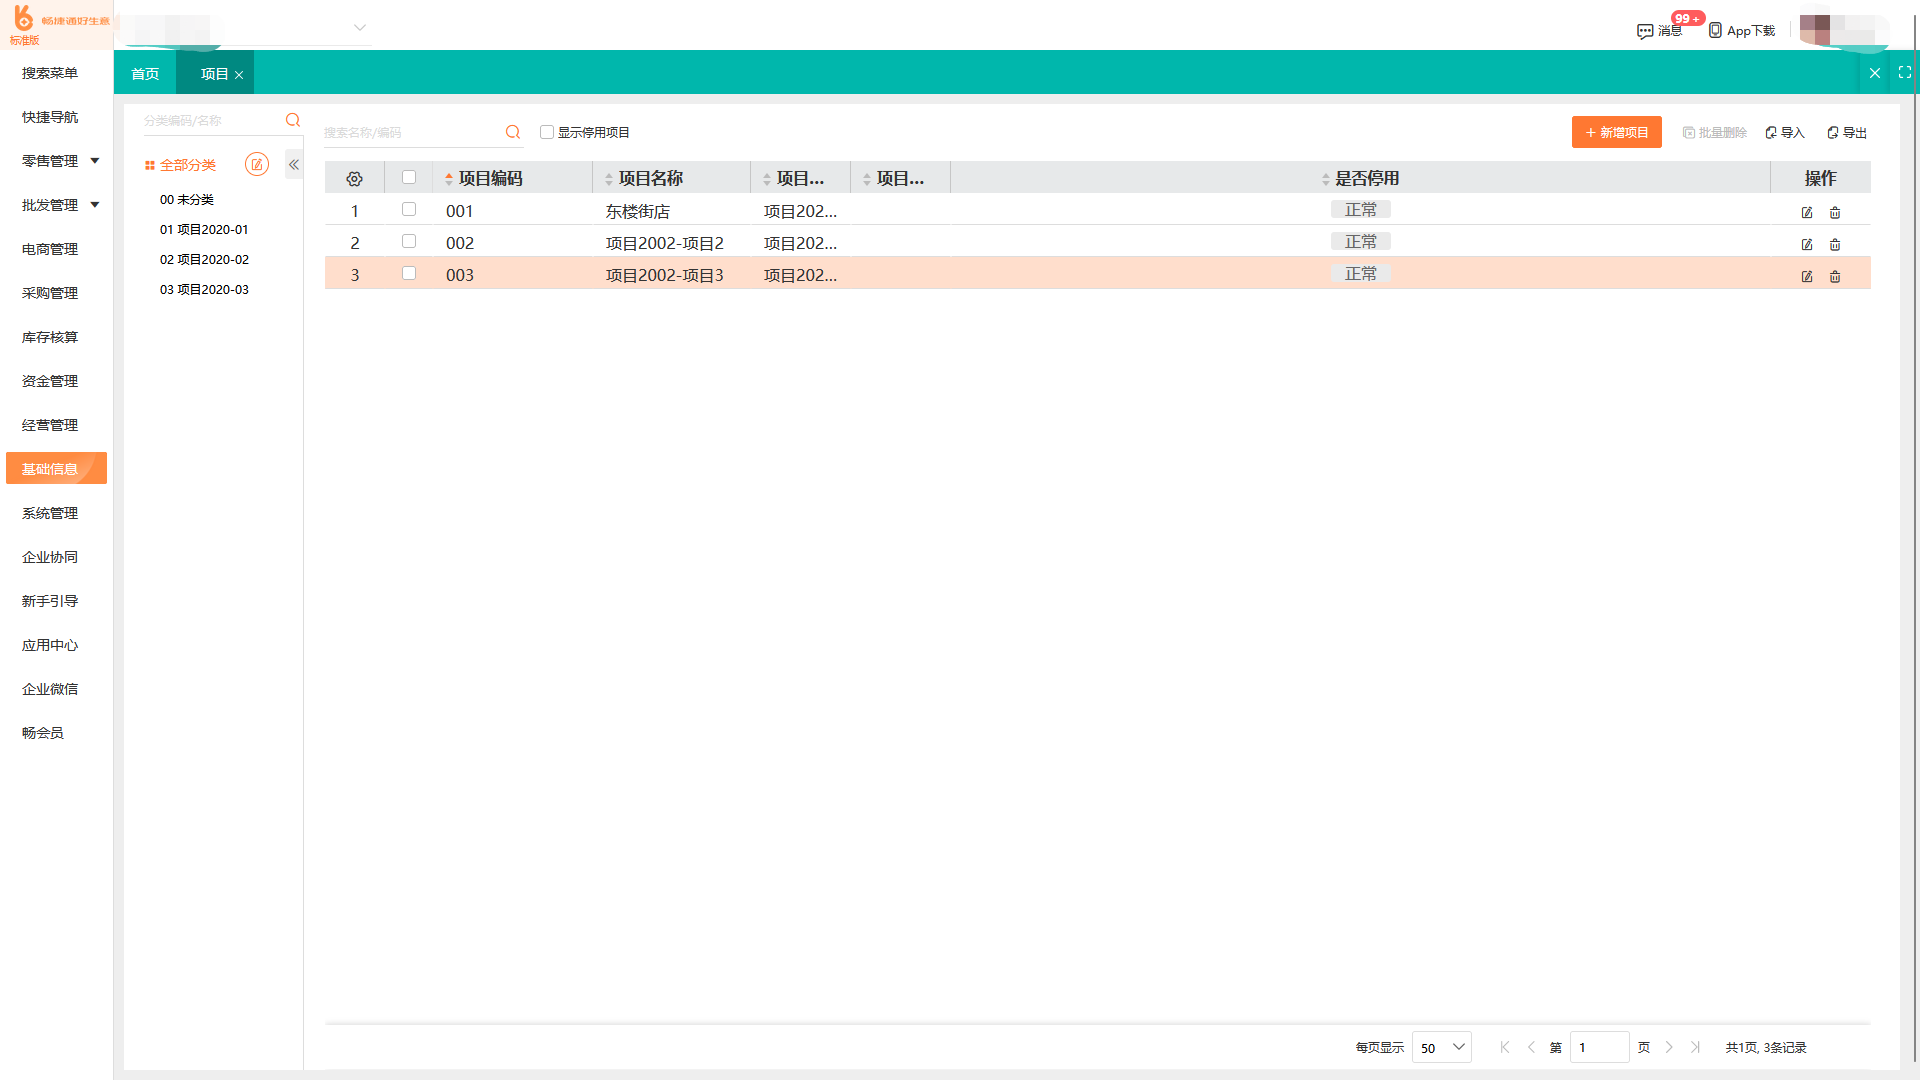This screenshot has width=1920, height=1080.
Task: Select all rows header checkbox
Action: click(x=409, y=177)
